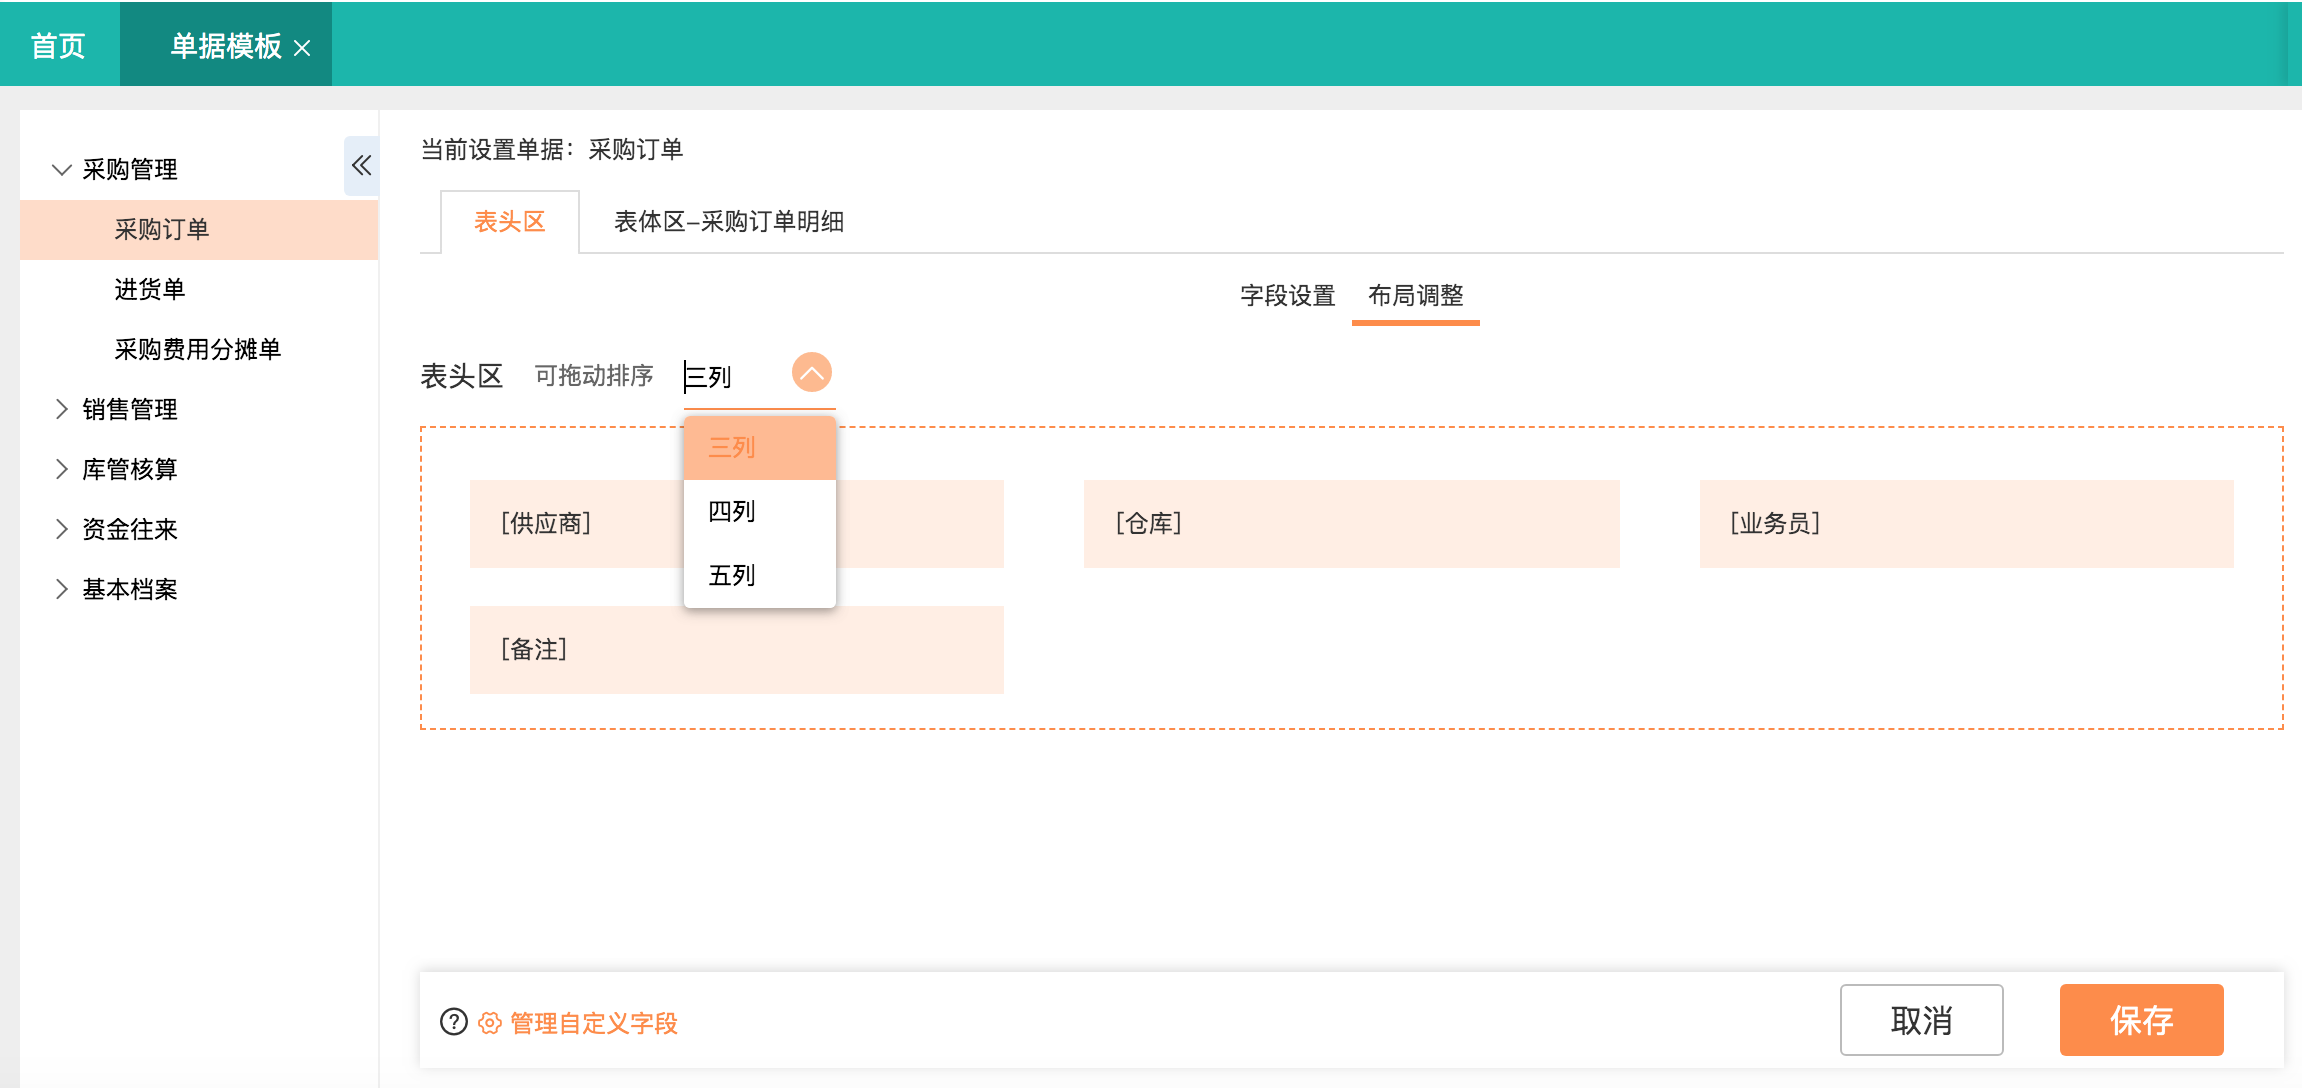
Task: Switch to 表体区–采购订单明细 tab
Action: click(728, 222)
